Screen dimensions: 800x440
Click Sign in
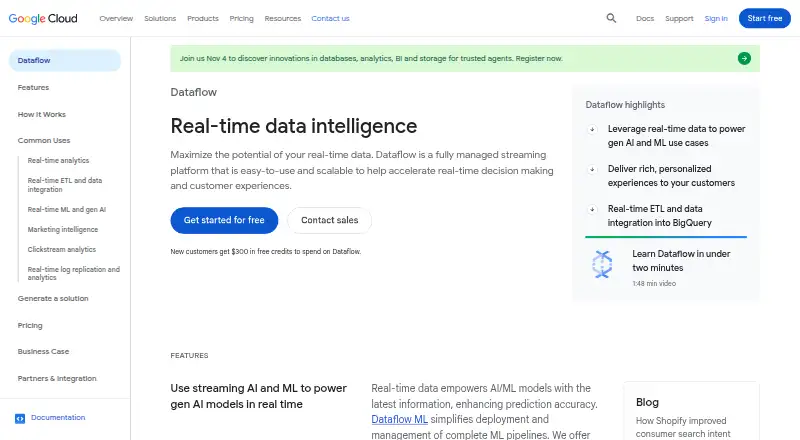[716, 18]
